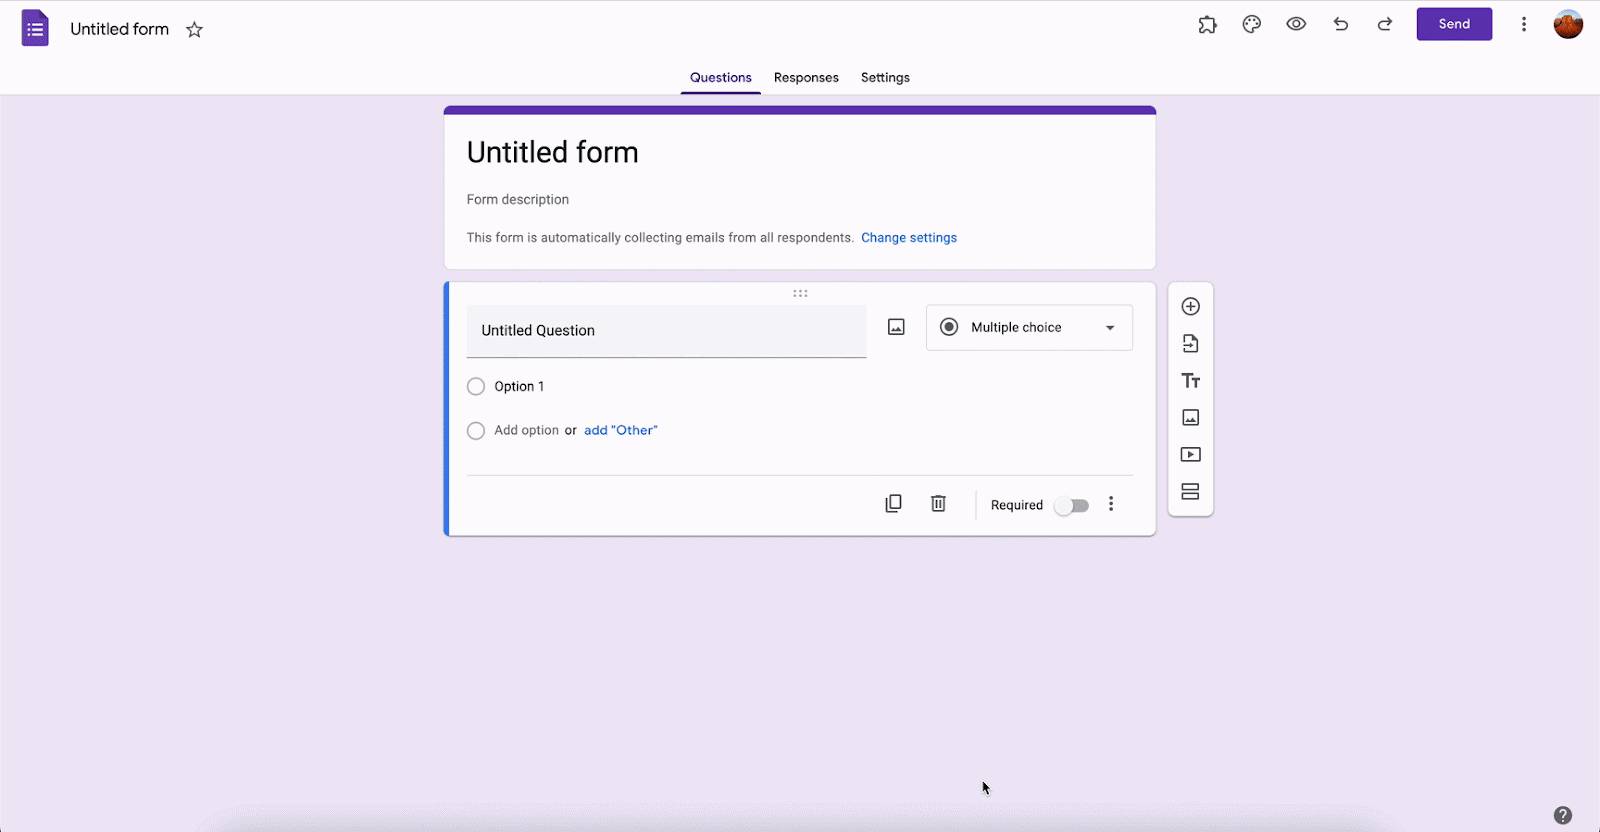Click the Import questions icon
This screenshot has width=1600, height=832.
[x=1190, y=344]
